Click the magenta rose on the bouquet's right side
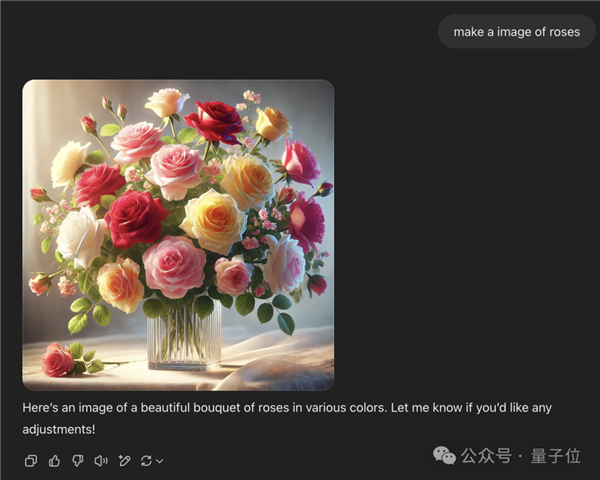This screenshot has height=480, width=600. coord(305,222)
